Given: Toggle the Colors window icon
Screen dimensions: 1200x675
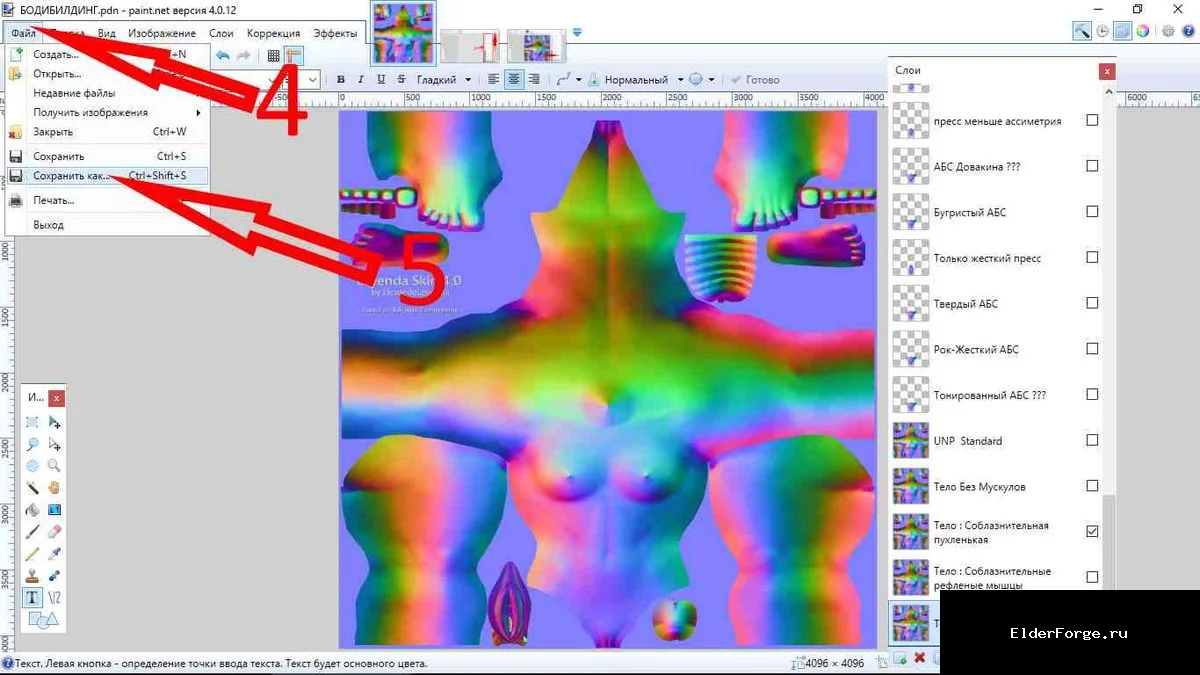Looking at the screenshot, I should click(1144, 31).
